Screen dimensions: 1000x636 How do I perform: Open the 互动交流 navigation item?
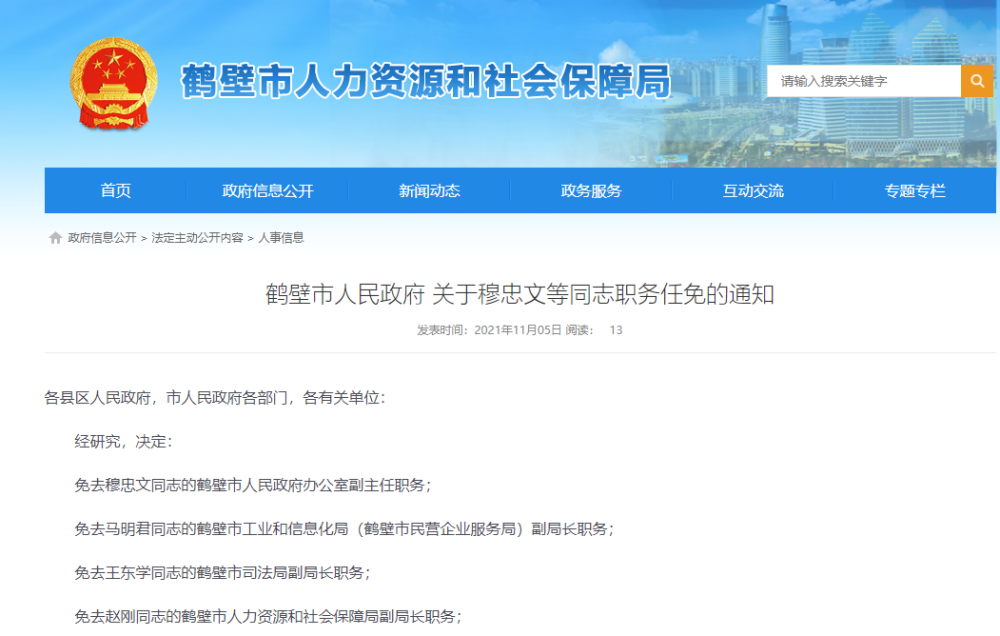coord(753,191)
